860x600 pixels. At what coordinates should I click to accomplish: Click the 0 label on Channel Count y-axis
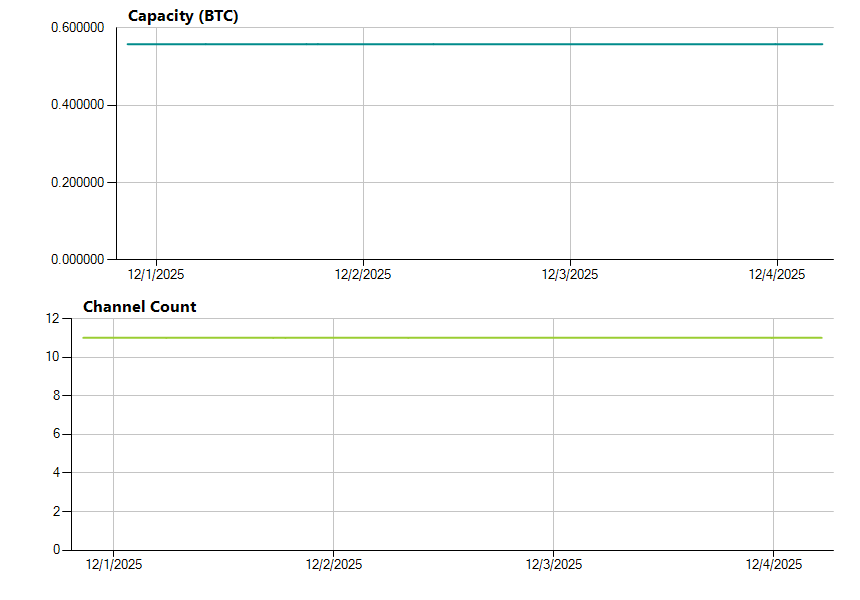[57, 550]
